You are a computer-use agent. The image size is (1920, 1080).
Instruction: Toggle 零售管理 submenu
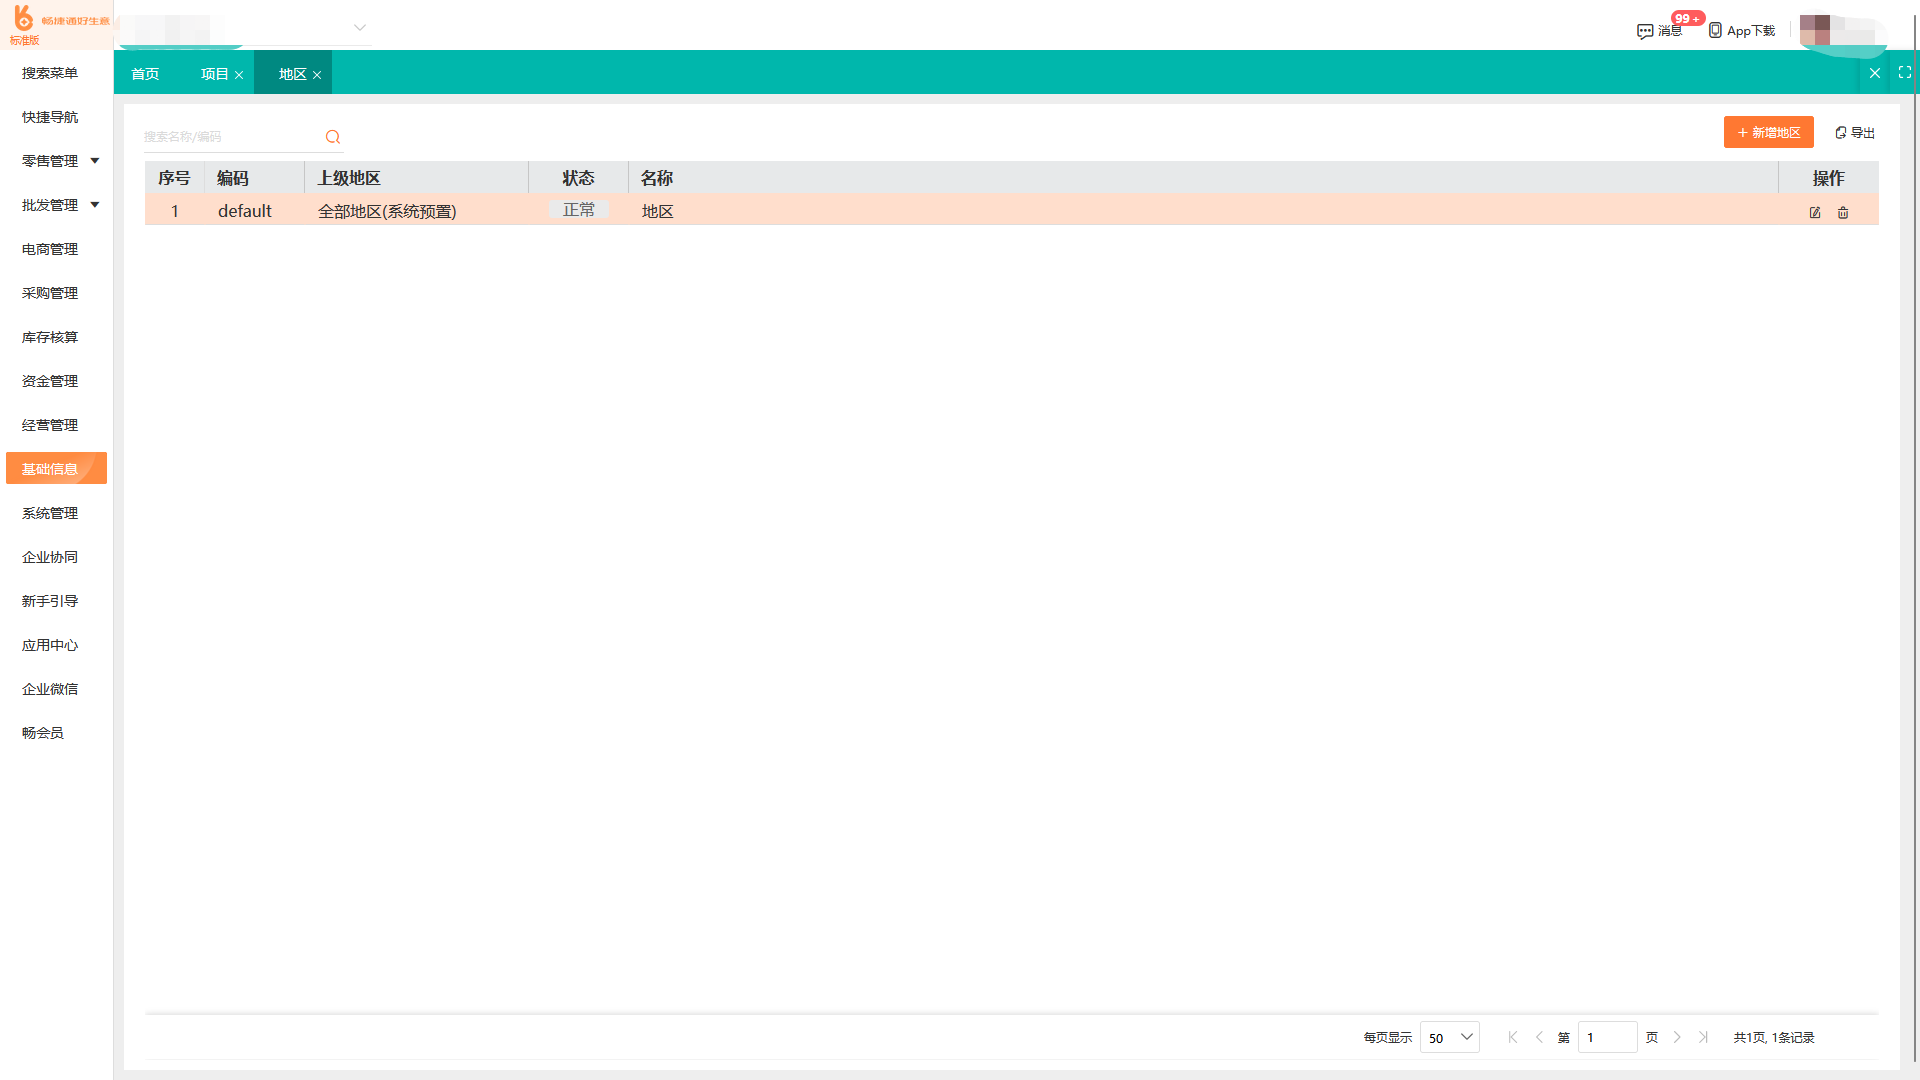pos(96,161)
